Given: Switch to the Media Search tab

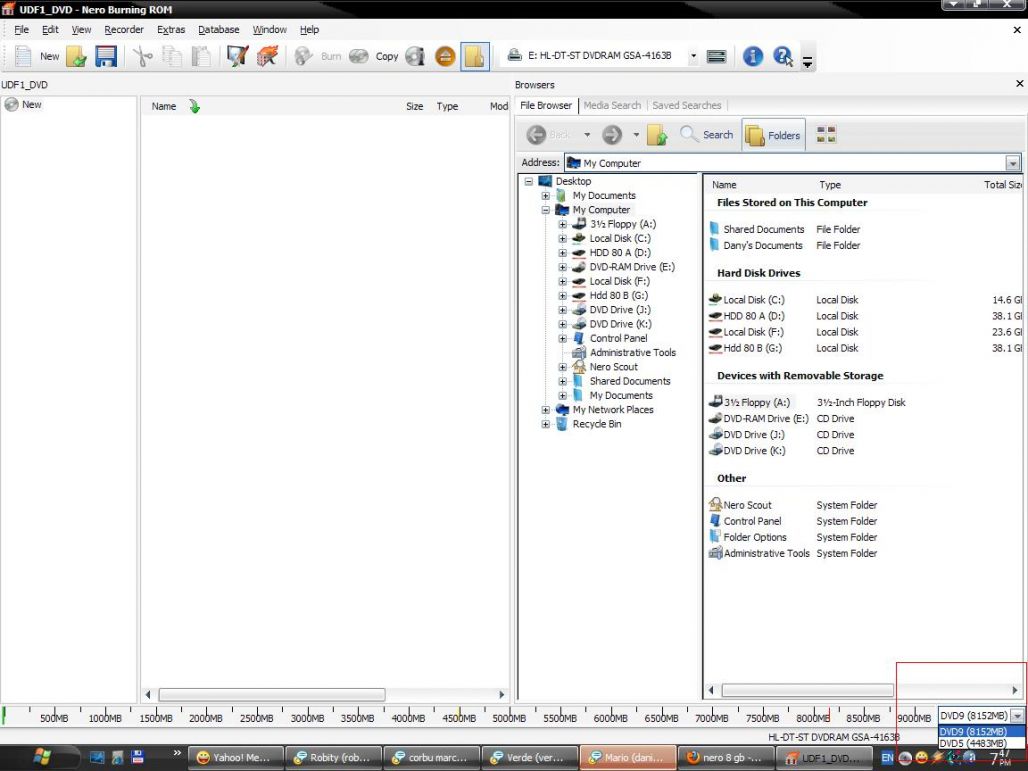Looking at the screenshot, I should click(x=612, y=105).
